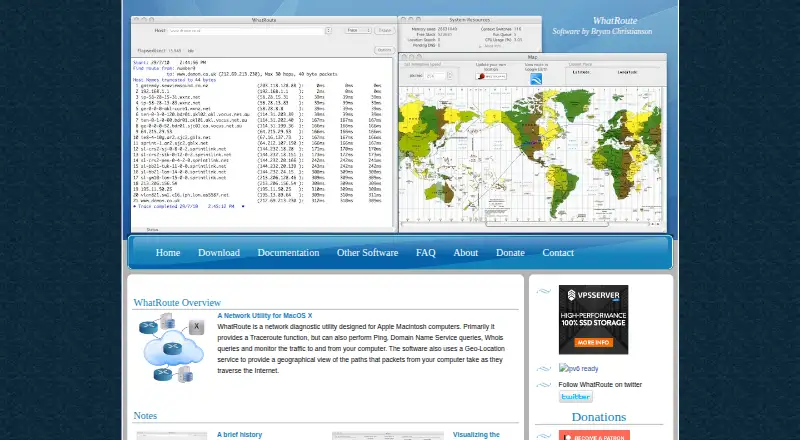Image resolution: width=800 pixels, height=440 pixels.
Task: Click the About navigation item
Action: 466,253
